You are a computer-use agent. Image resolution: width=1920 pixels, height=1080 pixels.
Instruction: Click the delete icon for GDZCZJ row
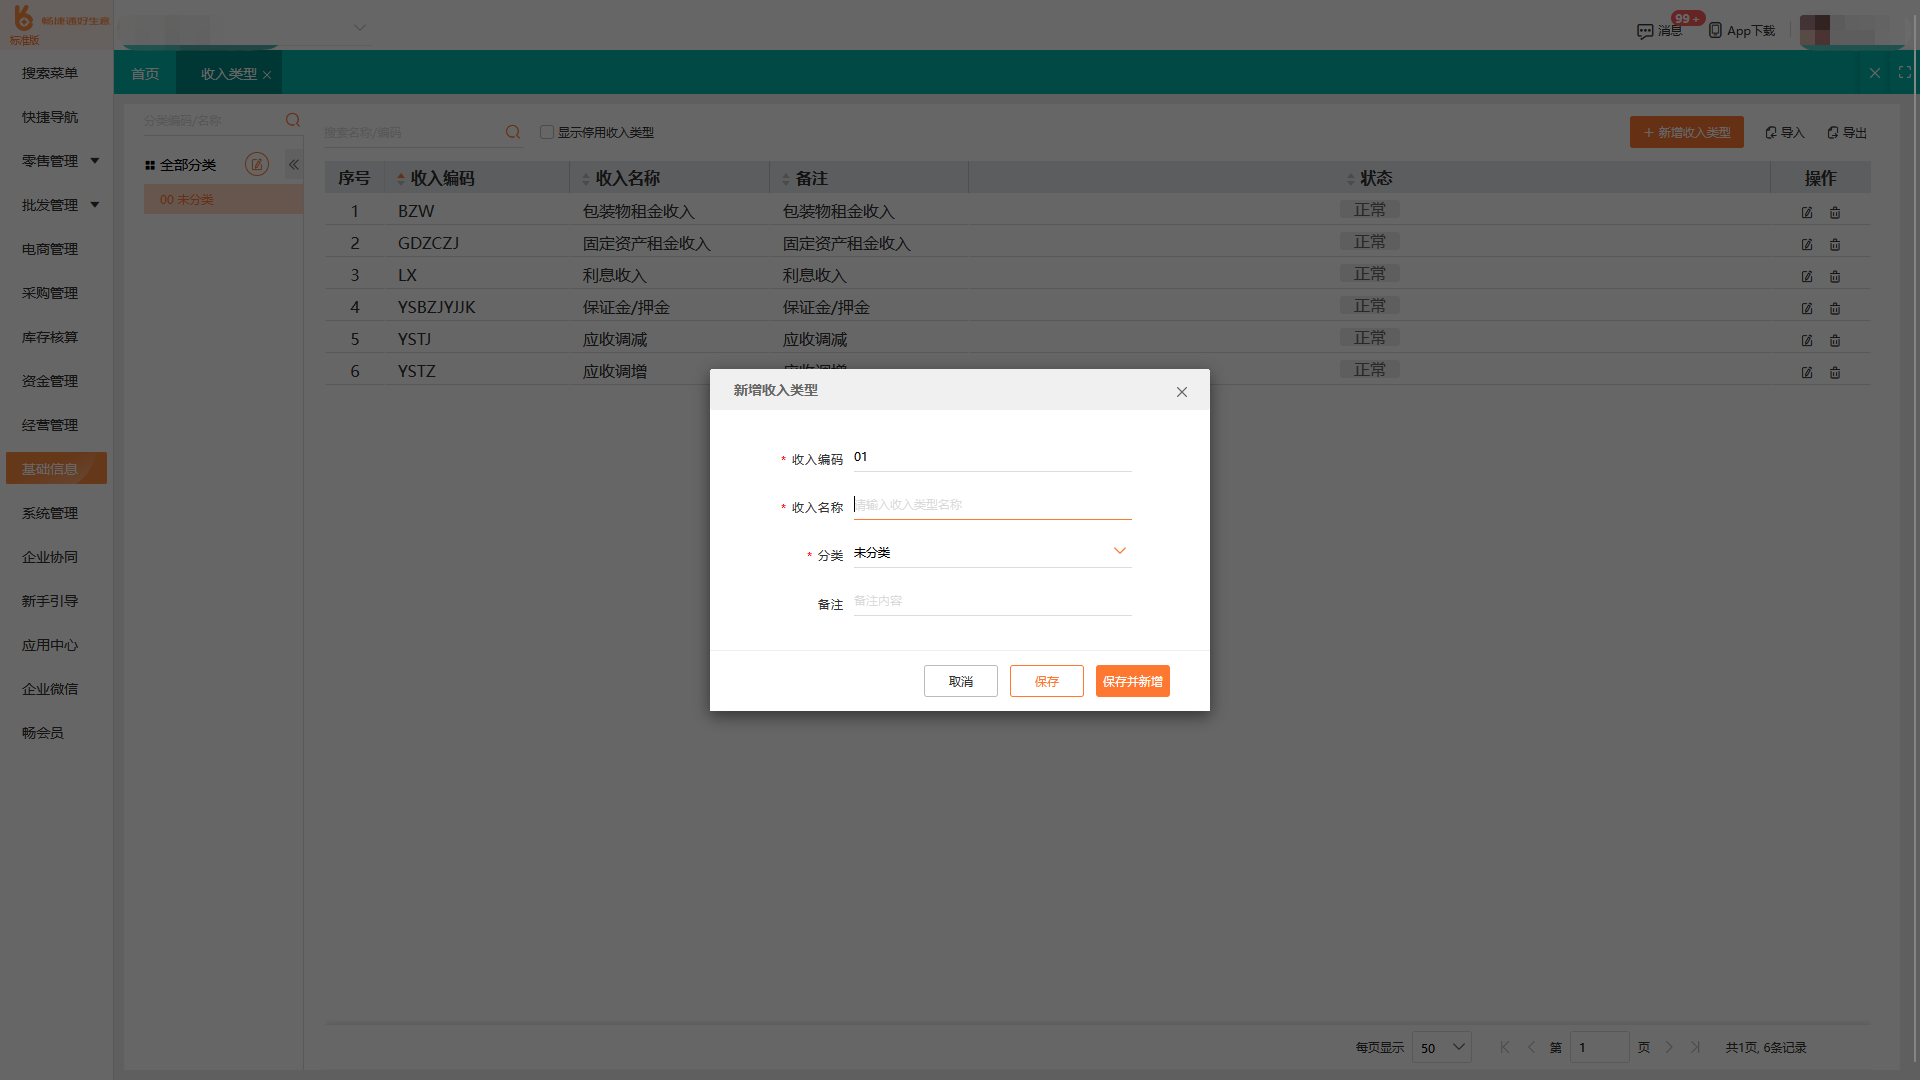pos(1836,244)
